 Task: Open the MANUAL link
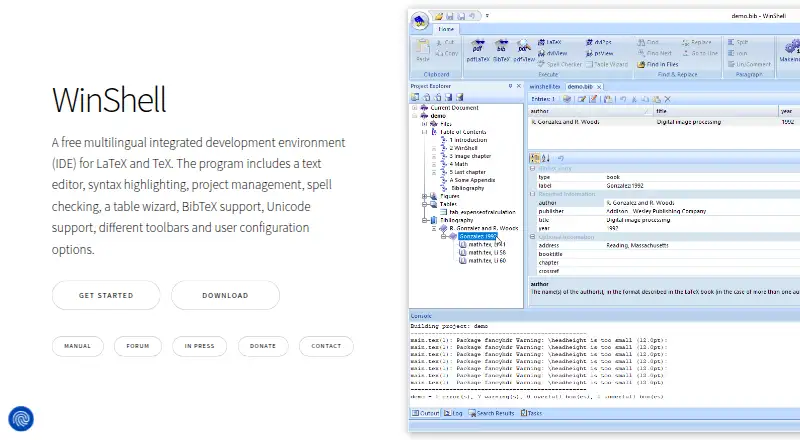click(78, 346)
